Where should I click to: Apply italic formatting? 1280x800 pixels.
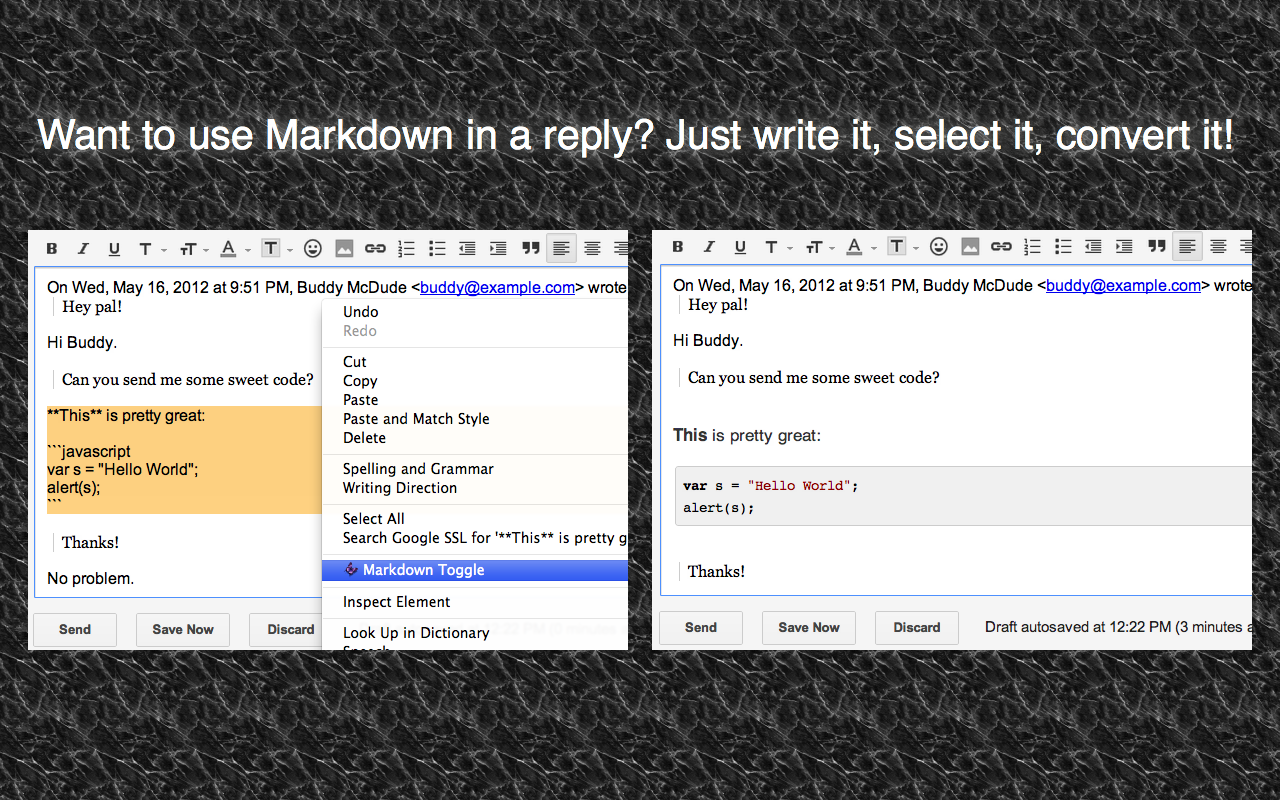pyautogui.click(x=83, y=248)
